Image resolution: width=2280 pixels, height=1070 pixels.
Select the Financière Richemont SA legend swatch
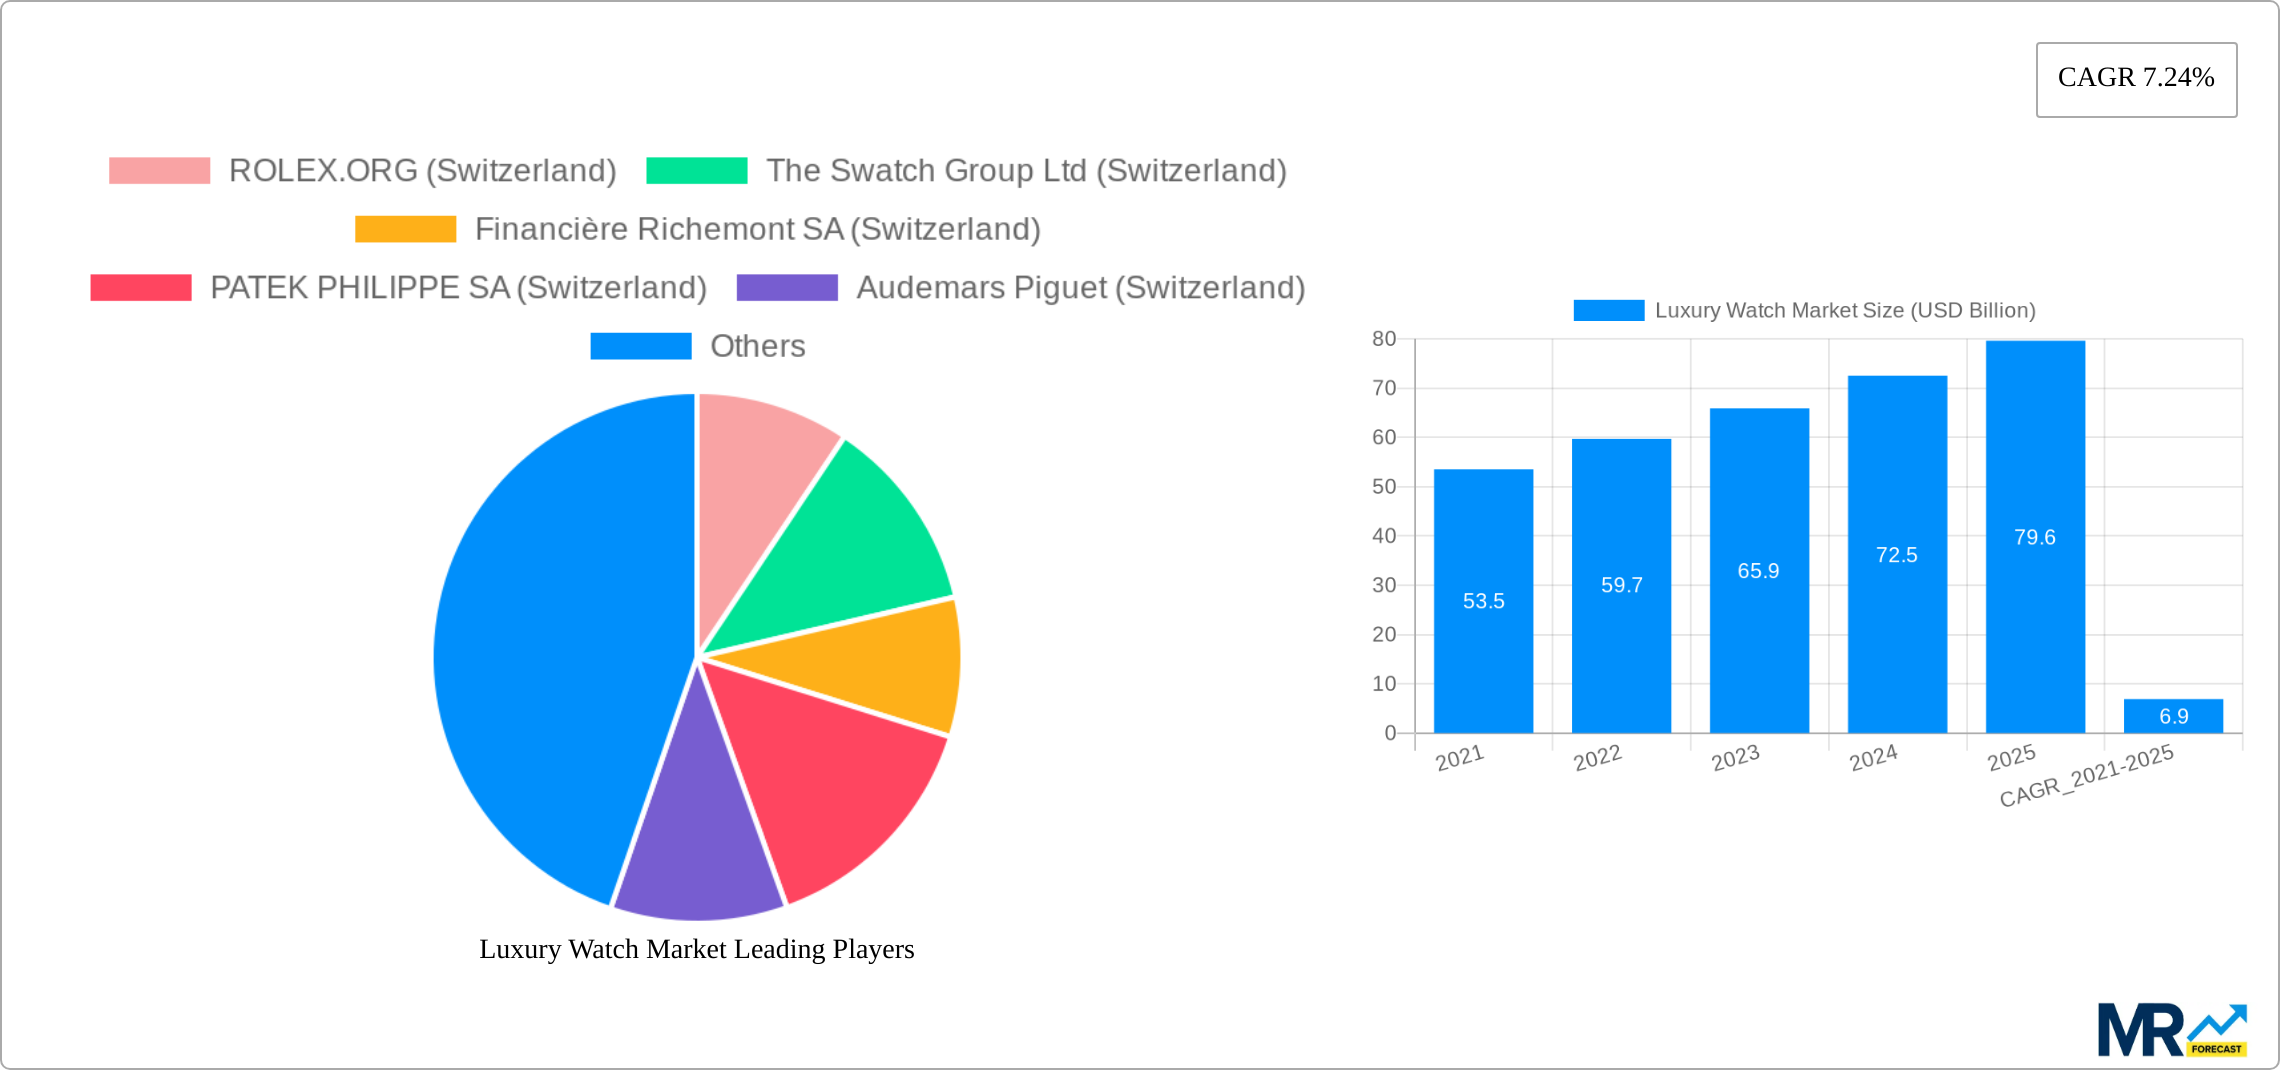404,228
